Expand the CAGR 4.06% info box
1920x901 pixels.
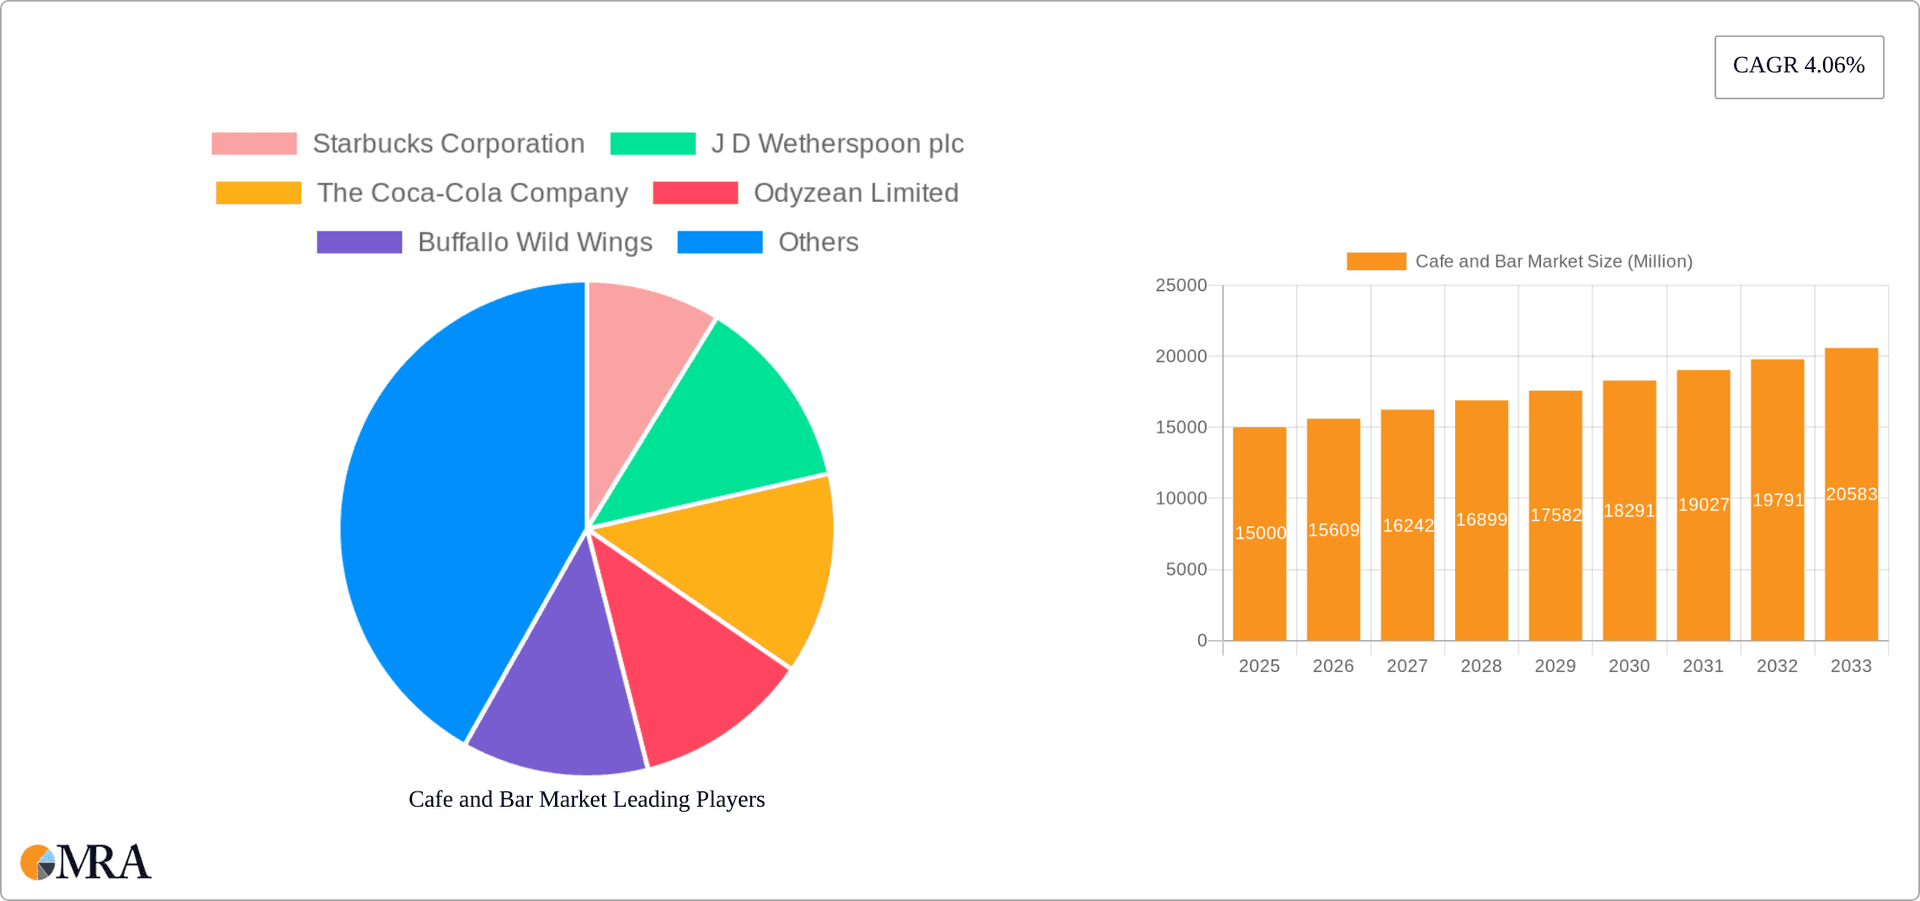pyautogui.click(x=1799, y=66)
